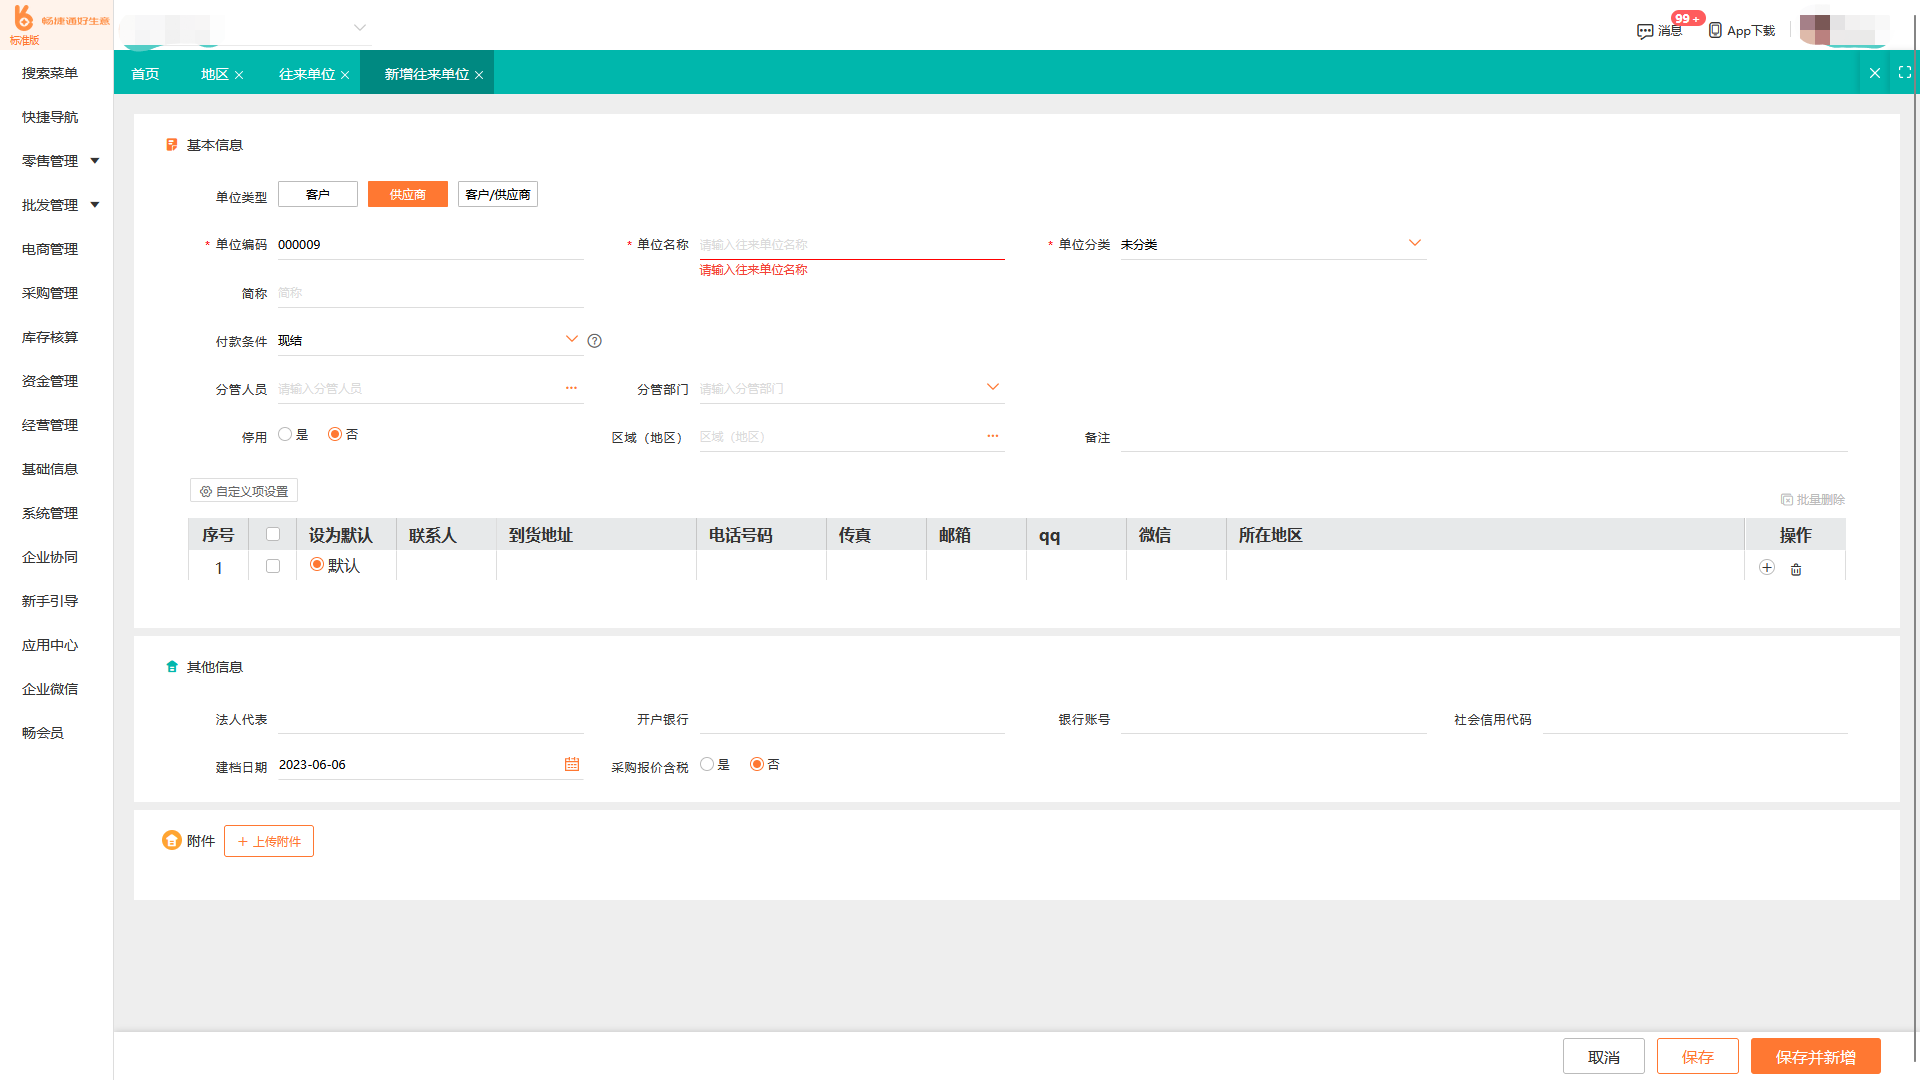Viewport: 1920px width, 1080px height.
Task: Toggle 采购报价含税 radio button to 是
Action: pos(708,764)
